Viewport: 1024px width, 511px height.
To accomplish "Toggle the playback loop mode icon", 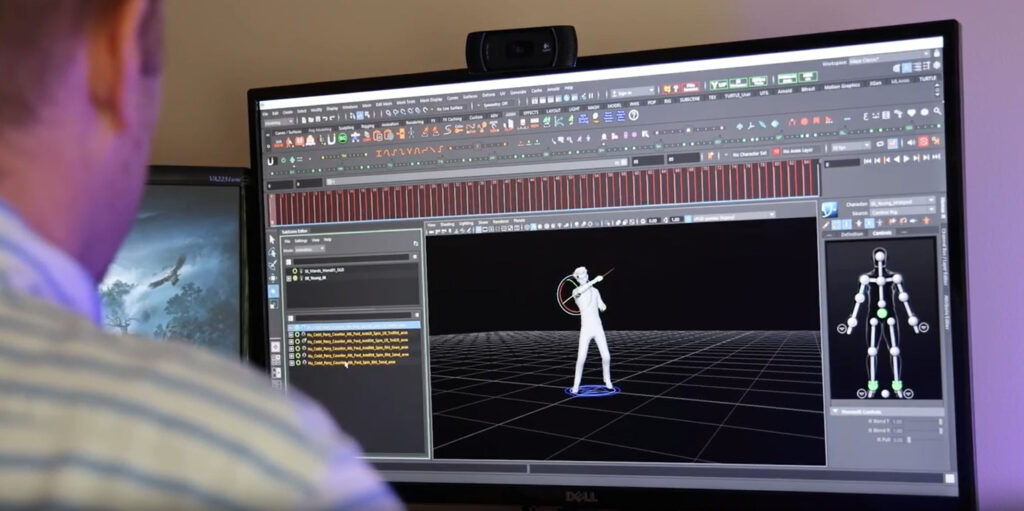I will click(880, 144).
